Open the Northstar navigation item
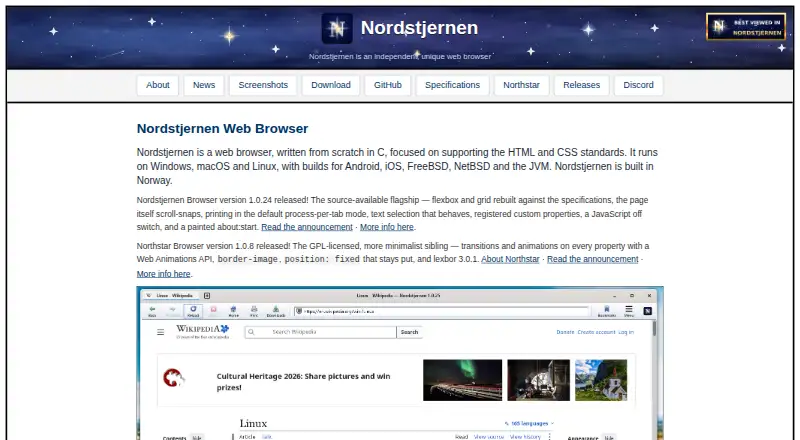Screen dimensions: 800x440 [x=521, y=85]
